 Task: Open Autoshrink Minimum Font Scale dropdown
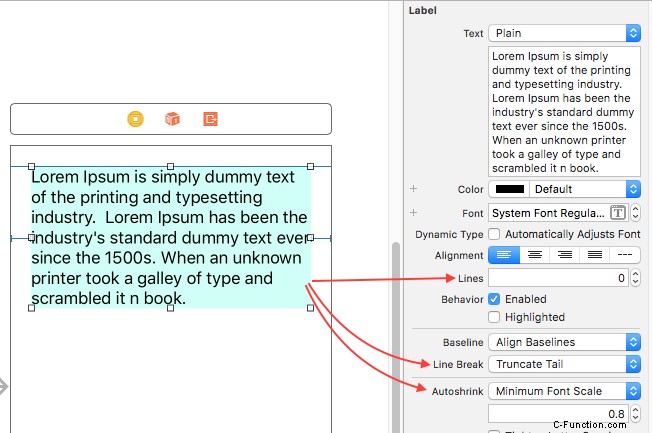(x=564, y=390)
